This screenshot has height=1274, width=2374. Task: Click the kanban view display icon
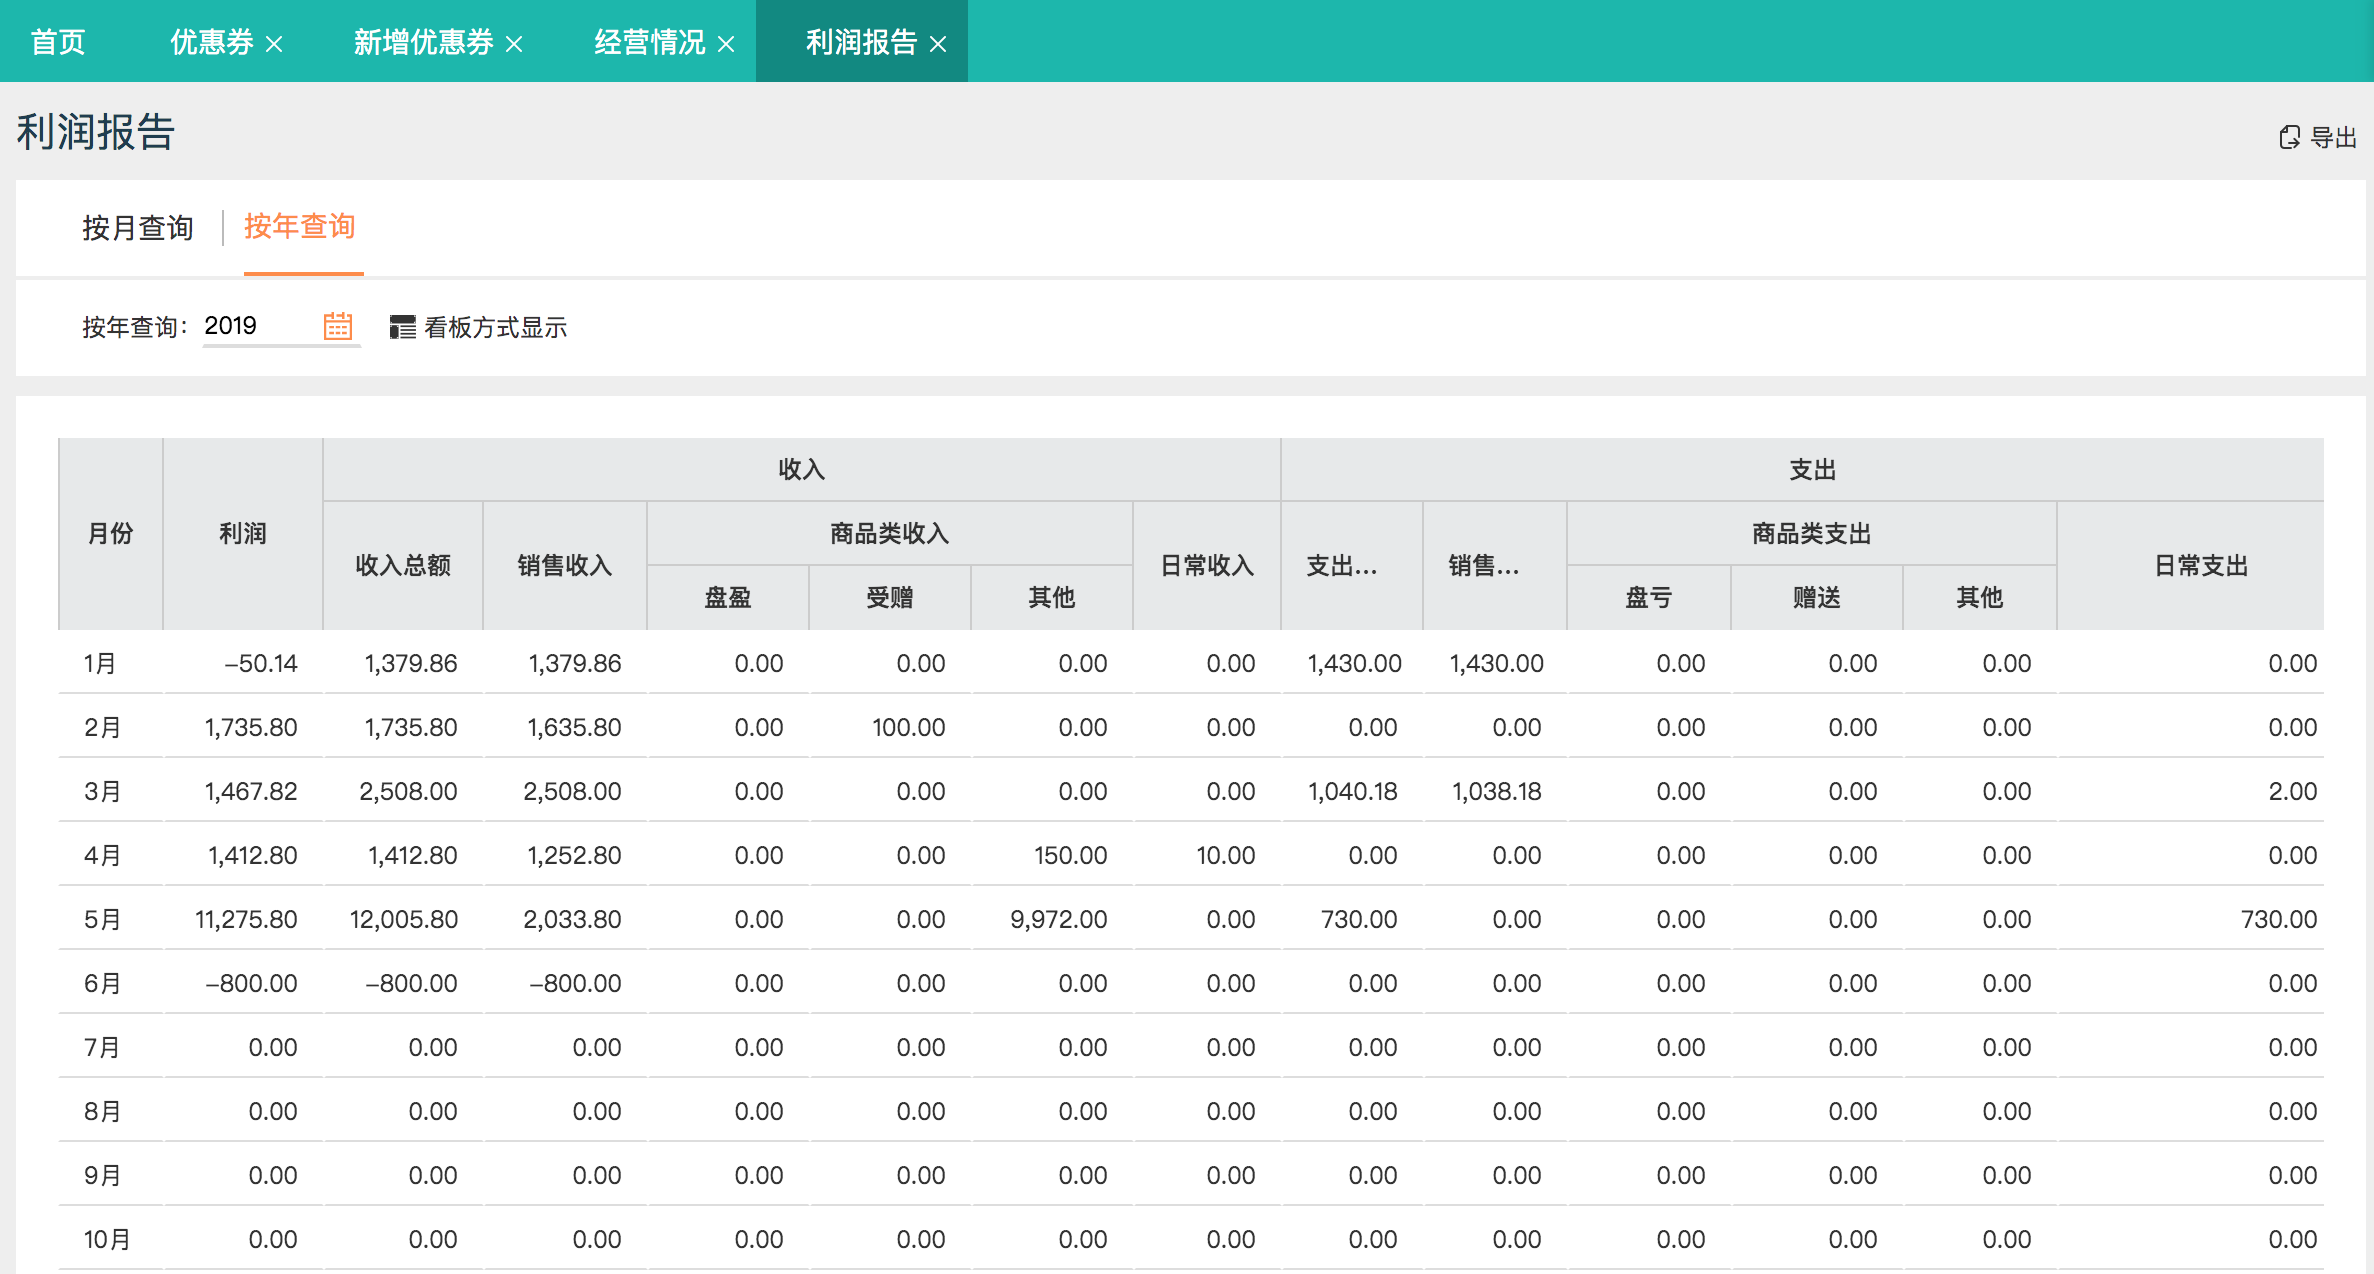click(400, 325)
